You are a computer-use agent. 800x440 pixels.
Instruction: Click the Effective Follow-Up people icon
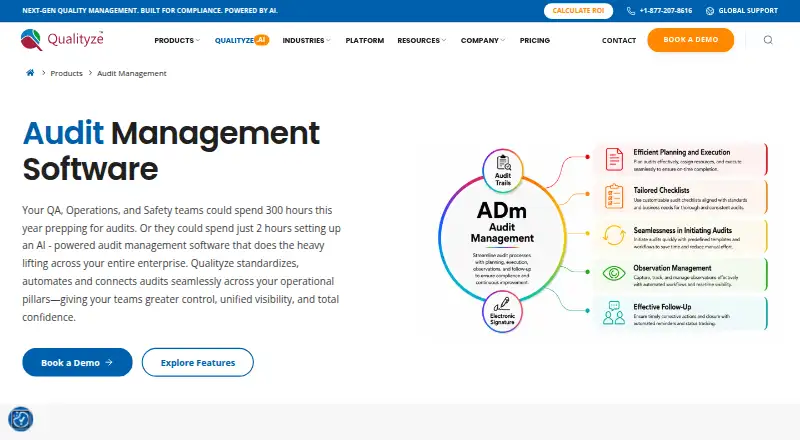pyautogui.click(x=614, y=313)
